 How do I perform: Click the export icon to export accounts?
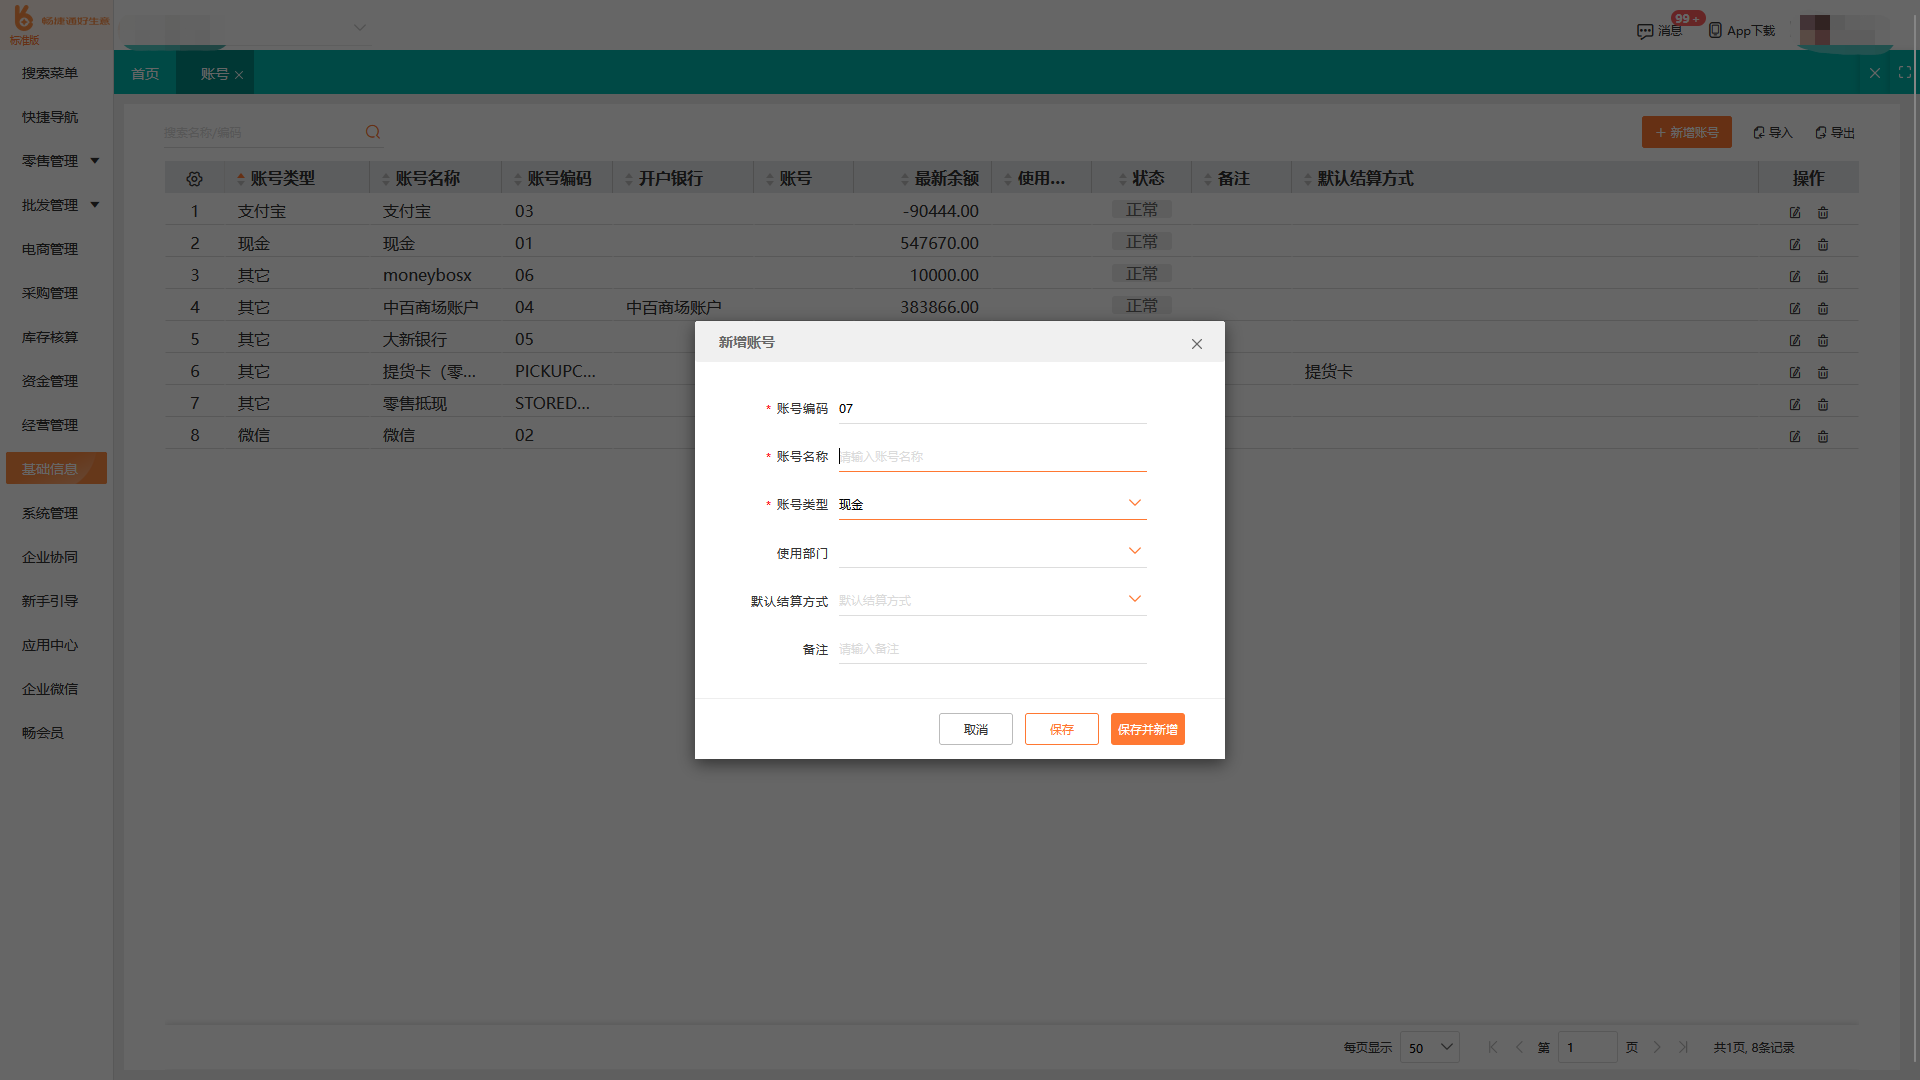pos(1837,132)
